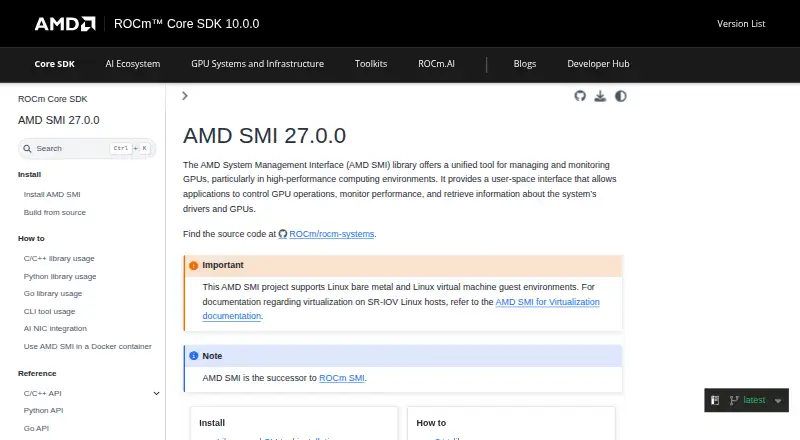Click the Install sidebar section caption
This screenshot has width=800, height=440.
coord(29,175)
